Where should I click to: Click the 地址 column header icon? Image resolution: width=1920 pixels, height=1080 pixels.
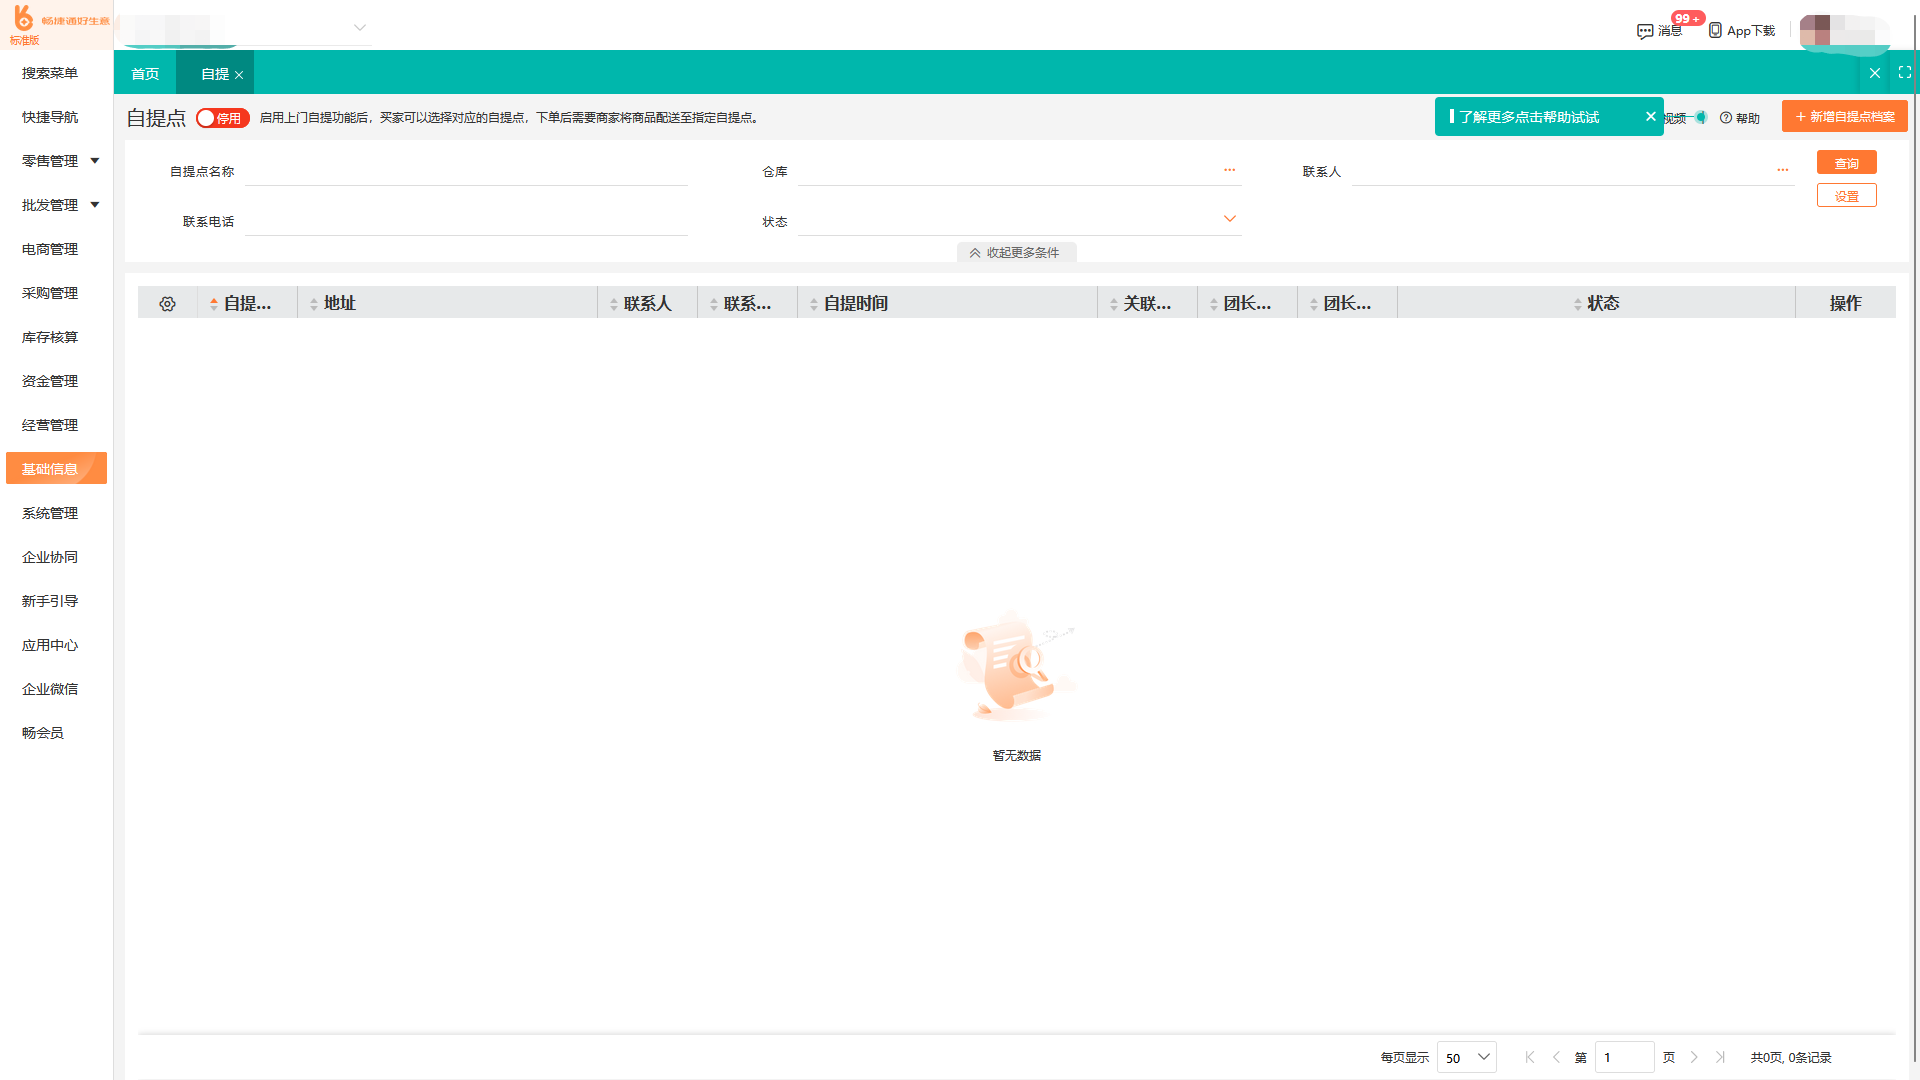tap(313, 303)
